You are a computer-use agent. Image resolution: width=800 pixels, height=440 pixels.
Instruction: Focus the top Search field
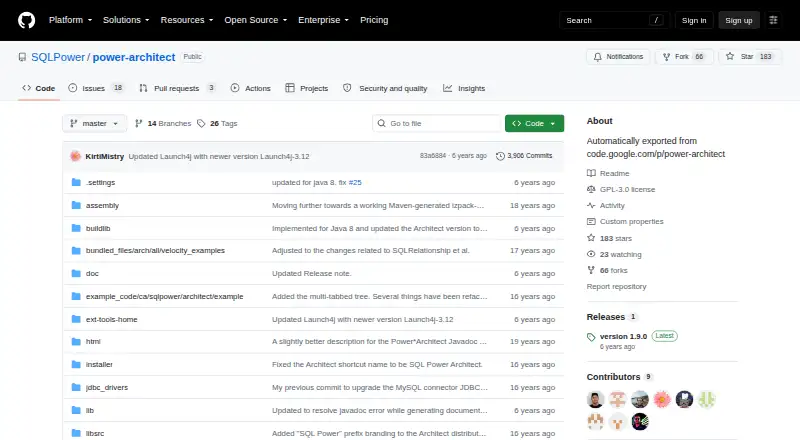[613, 20]
